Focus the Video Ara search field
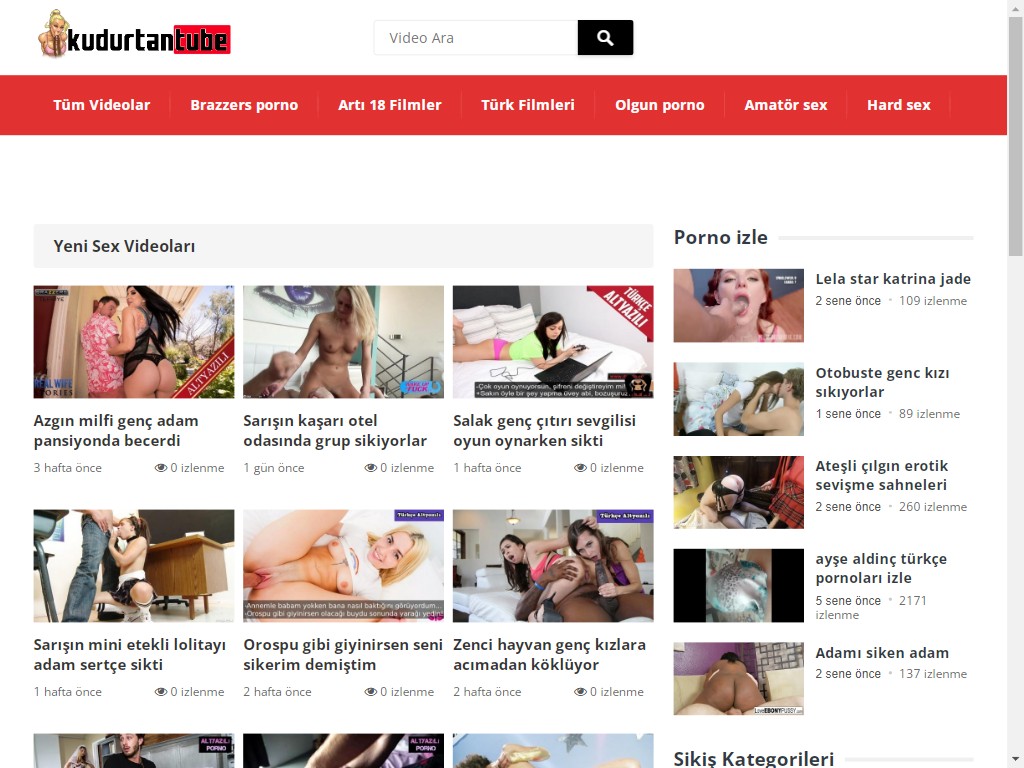This screenshot has width=1024, height=768. 475,38
